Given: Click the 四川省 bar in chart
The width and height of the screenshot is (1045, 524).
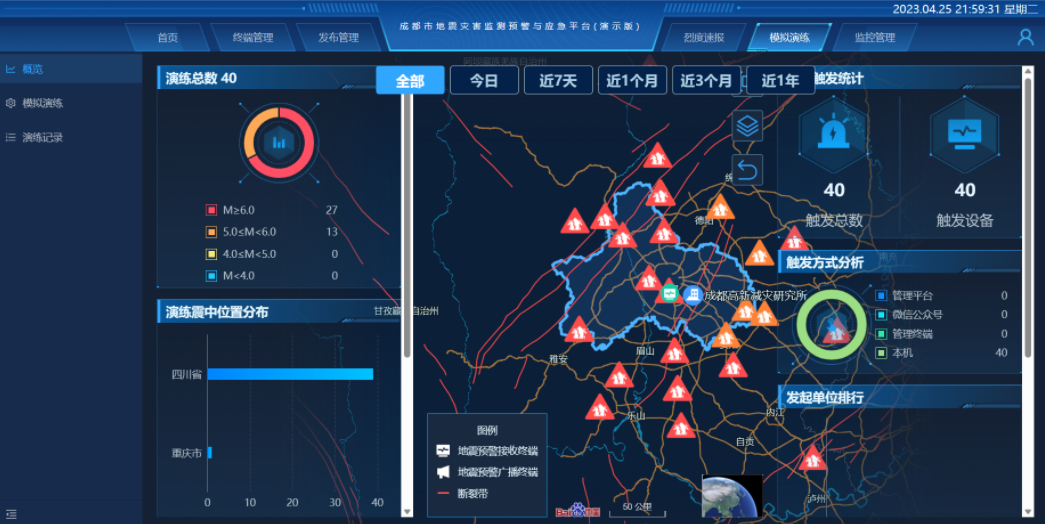Looking at the screenshot, I should pyautogui.click(x=290, y=374).
